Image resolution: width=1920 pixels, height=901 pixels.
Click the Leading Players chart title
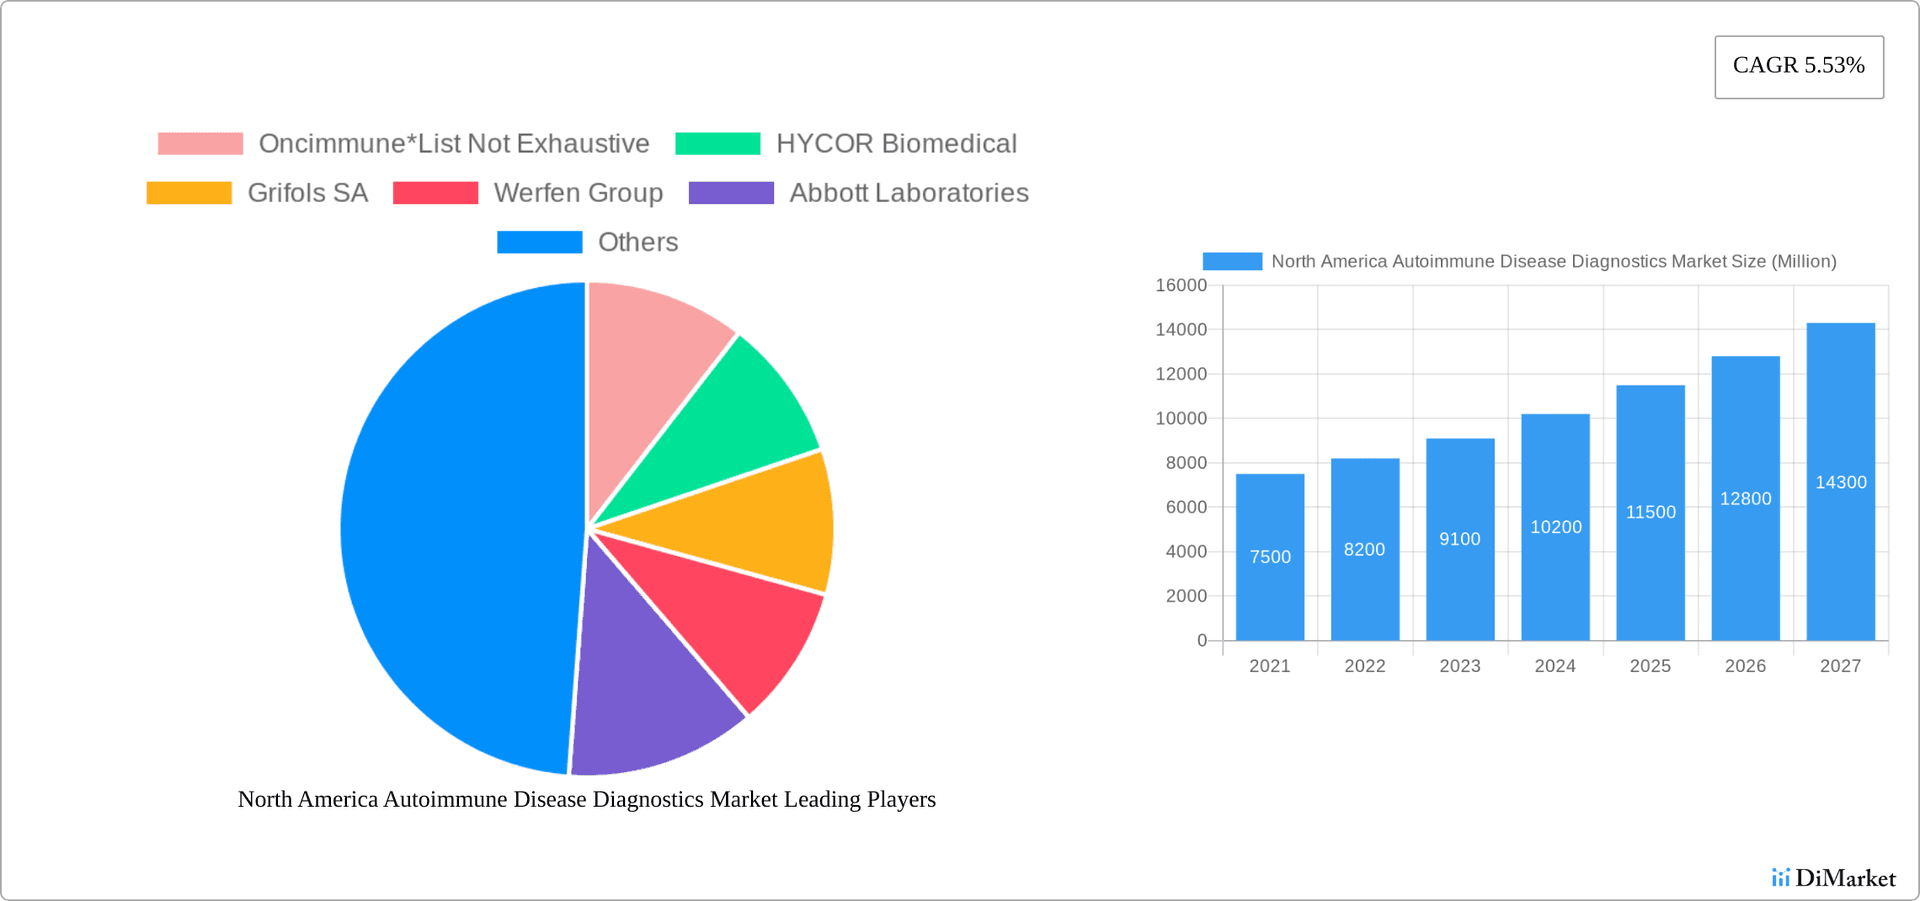pos(586,799)
